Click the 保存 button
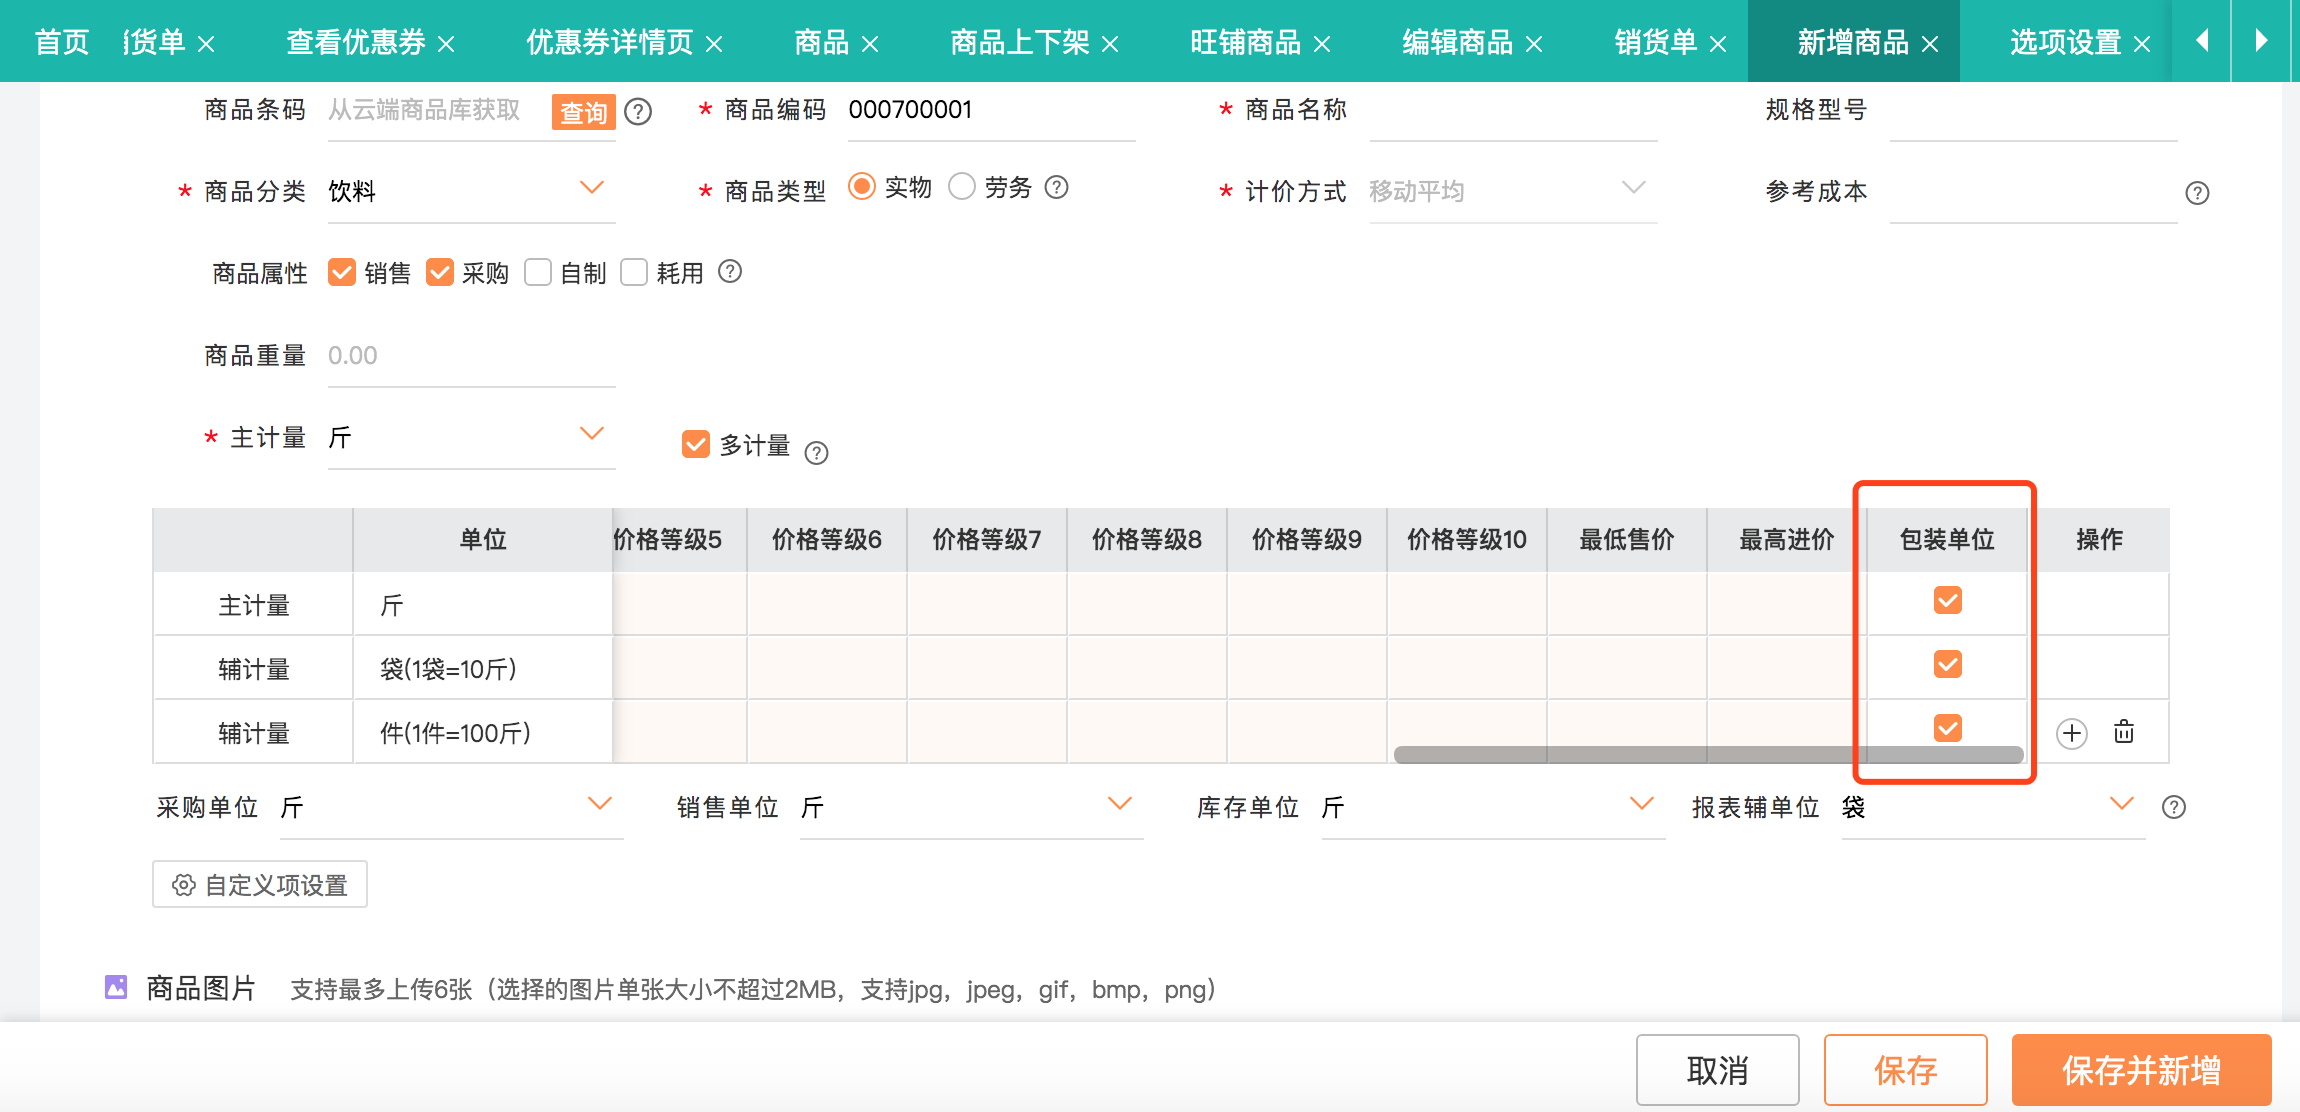Screen dimensions: 2300x1112 coord(1905,1067)
